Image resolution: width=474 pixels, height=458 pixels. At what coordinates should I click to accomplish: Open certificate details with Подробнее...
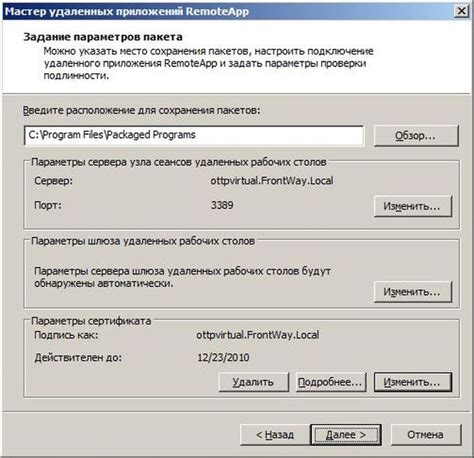331,382
